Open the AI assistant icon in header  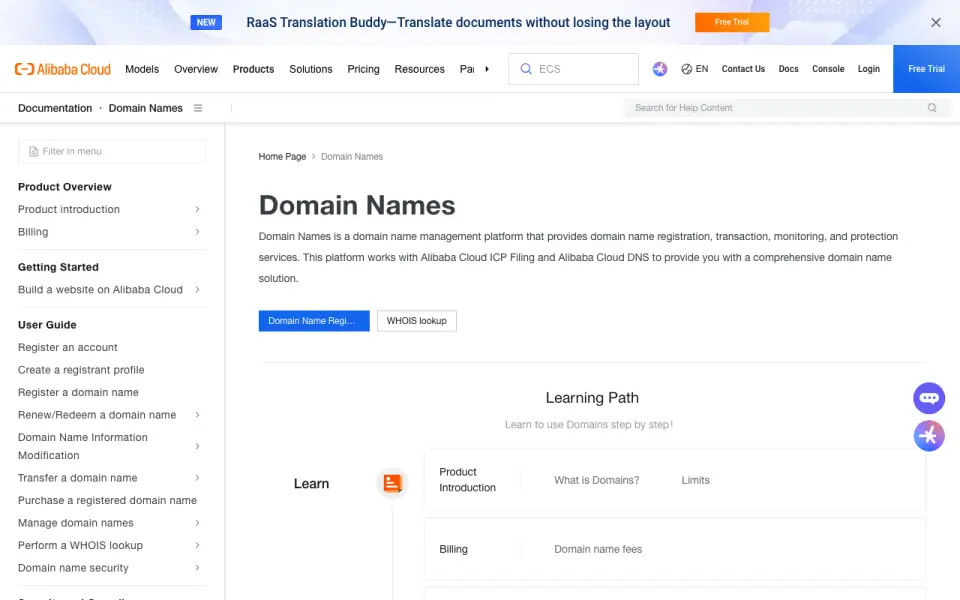pyautogui.click(x=659, y=69)
